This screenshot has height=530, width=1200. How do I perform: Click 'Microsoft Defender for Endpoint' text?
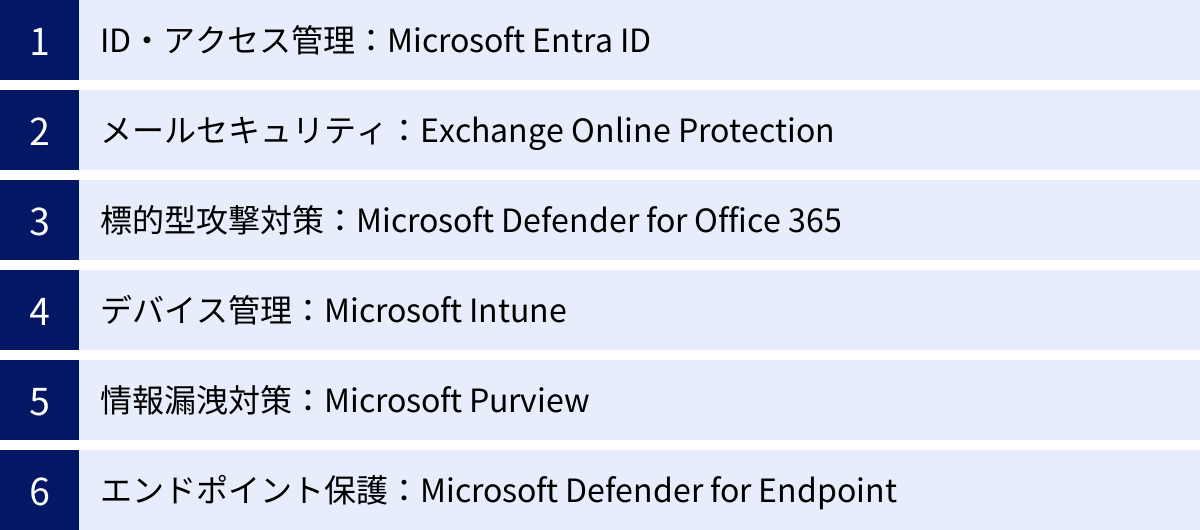pyautogui.click(x=658, y=491)
